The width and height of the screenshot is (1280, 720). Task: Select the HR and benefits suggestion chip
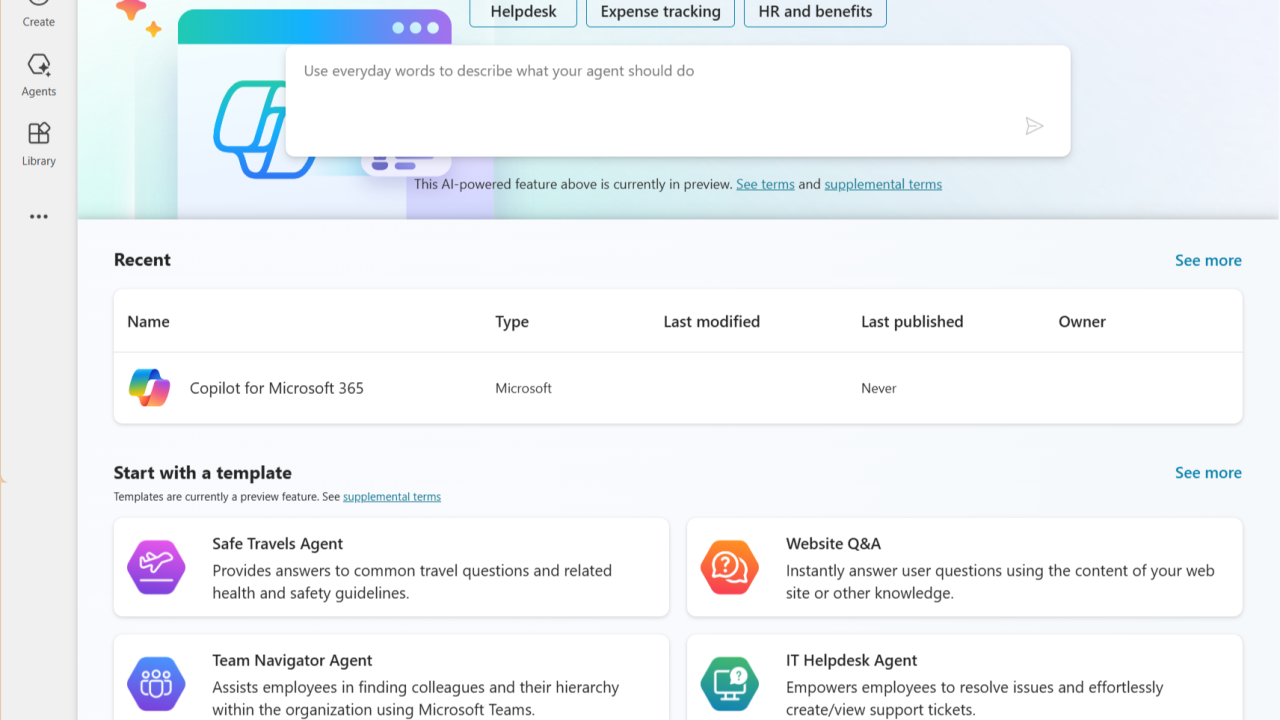coord(815,12)
